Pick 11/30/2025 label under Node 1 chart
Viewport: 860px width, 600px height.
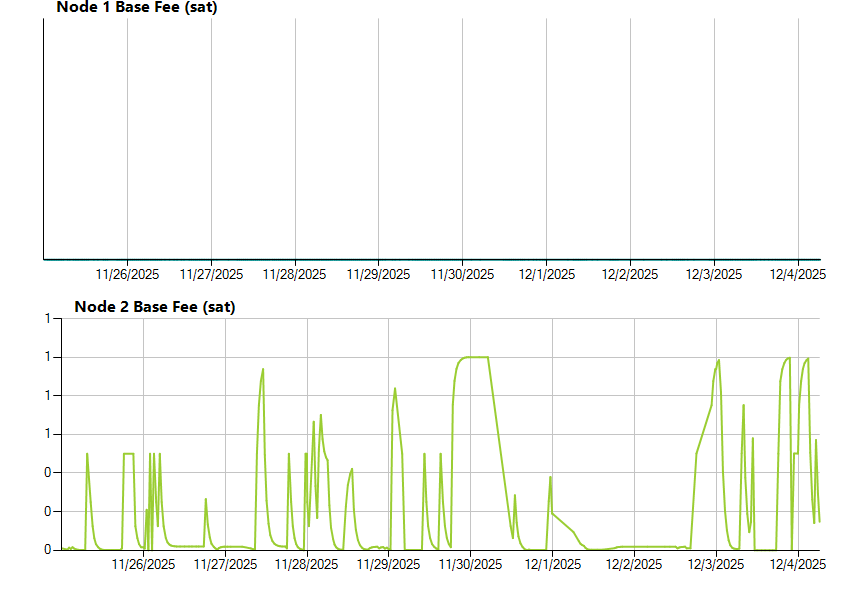[x=462, y=274]
